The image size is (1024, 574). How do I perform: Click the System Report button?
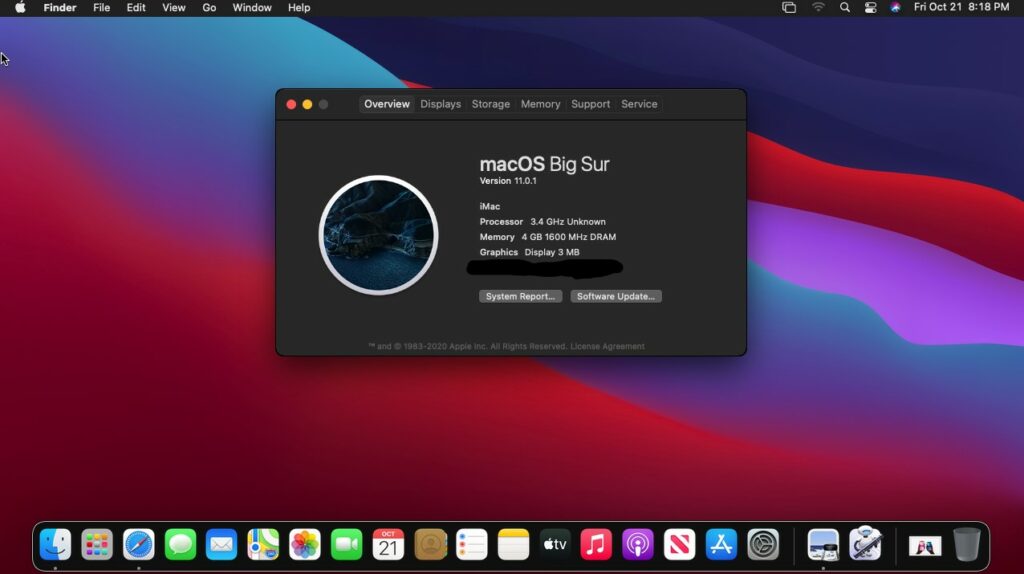[x=520, y=296]
